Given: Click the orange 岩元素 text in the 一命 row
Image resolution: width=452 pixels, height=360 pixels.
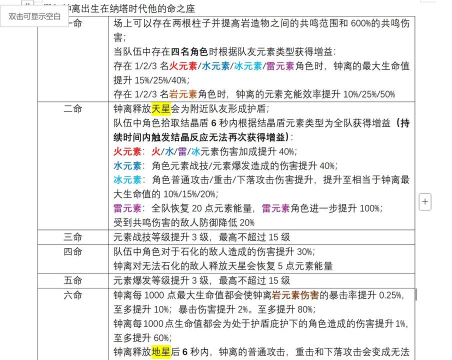Looking at the screenshot, I should [x=183, y=94].
